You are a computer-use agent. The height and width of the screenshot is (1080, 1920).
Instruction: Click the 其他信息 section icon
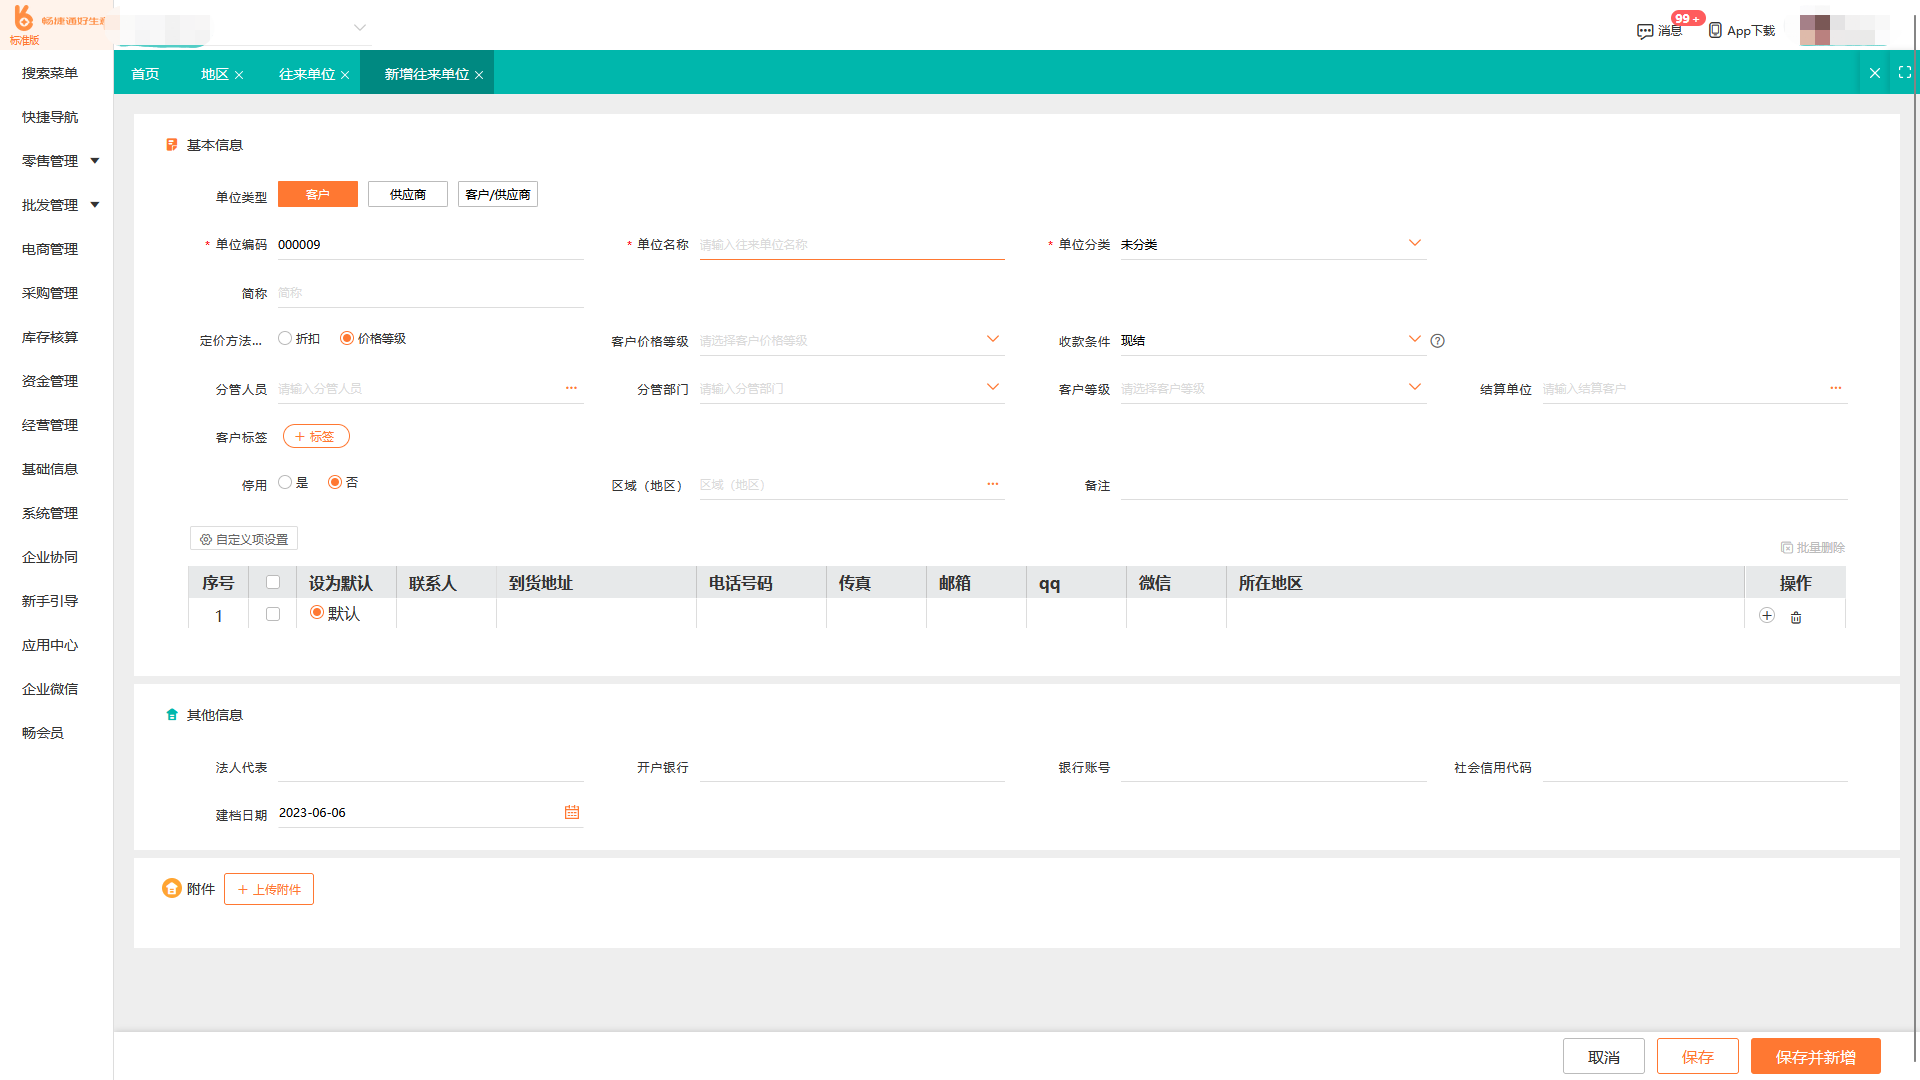pyautogui.click(x=173, y=715)
